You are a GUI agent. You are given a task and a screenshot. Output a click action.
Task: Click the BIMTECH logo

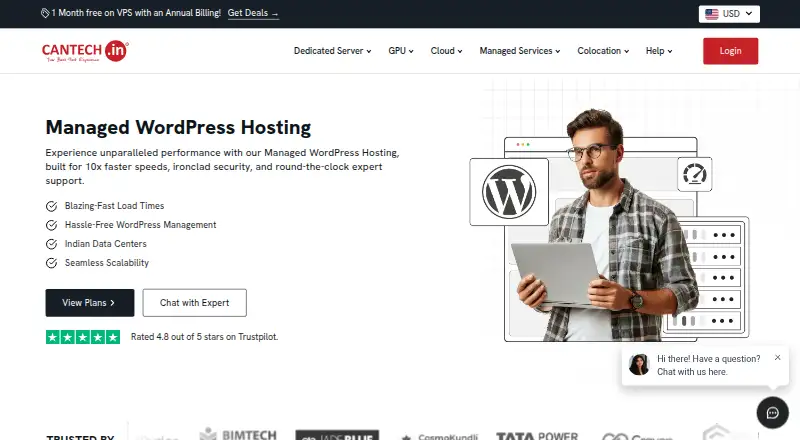pyautogui.click(x=238, y=434)
